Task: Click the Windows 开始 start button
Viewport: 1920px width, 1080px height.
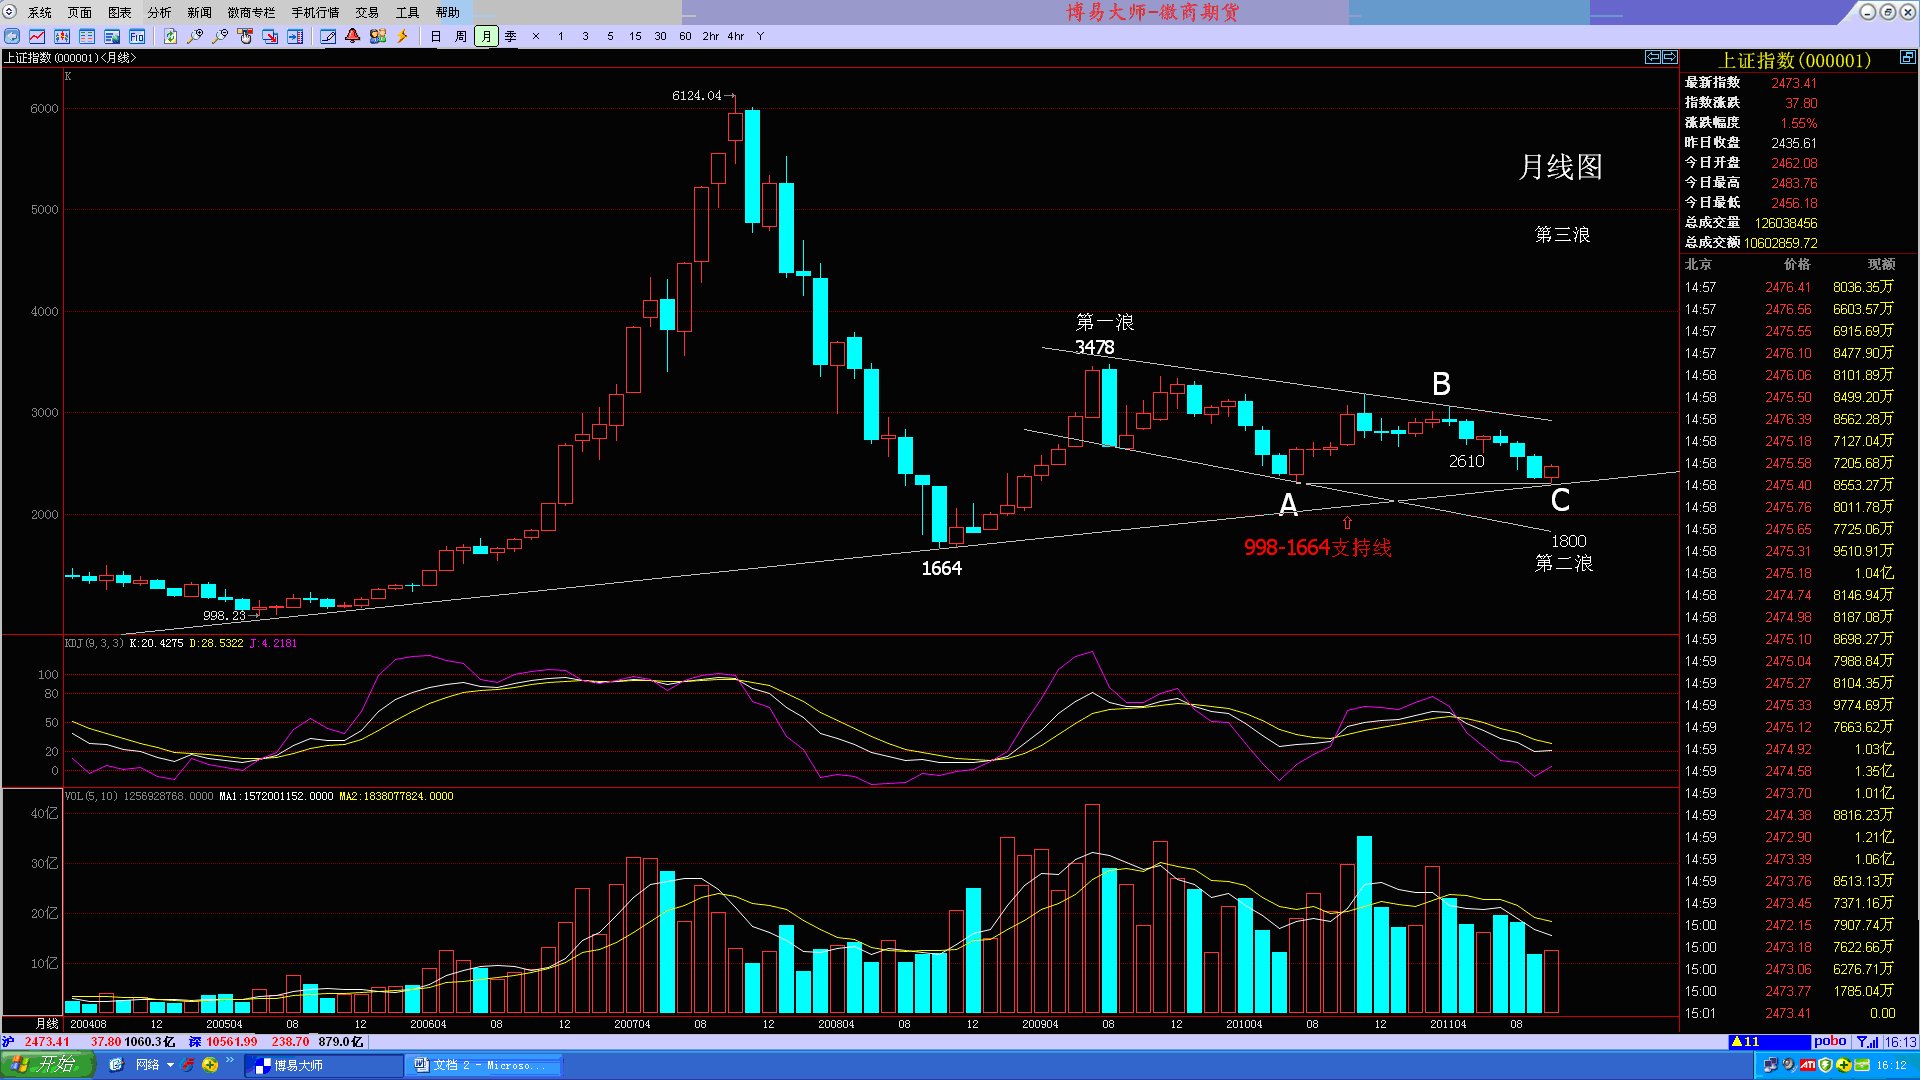Action: [46, 1065]
